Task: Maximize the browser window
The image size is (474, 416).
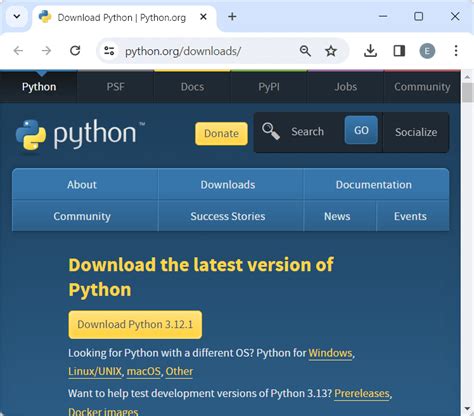Action: click(418, 16)
